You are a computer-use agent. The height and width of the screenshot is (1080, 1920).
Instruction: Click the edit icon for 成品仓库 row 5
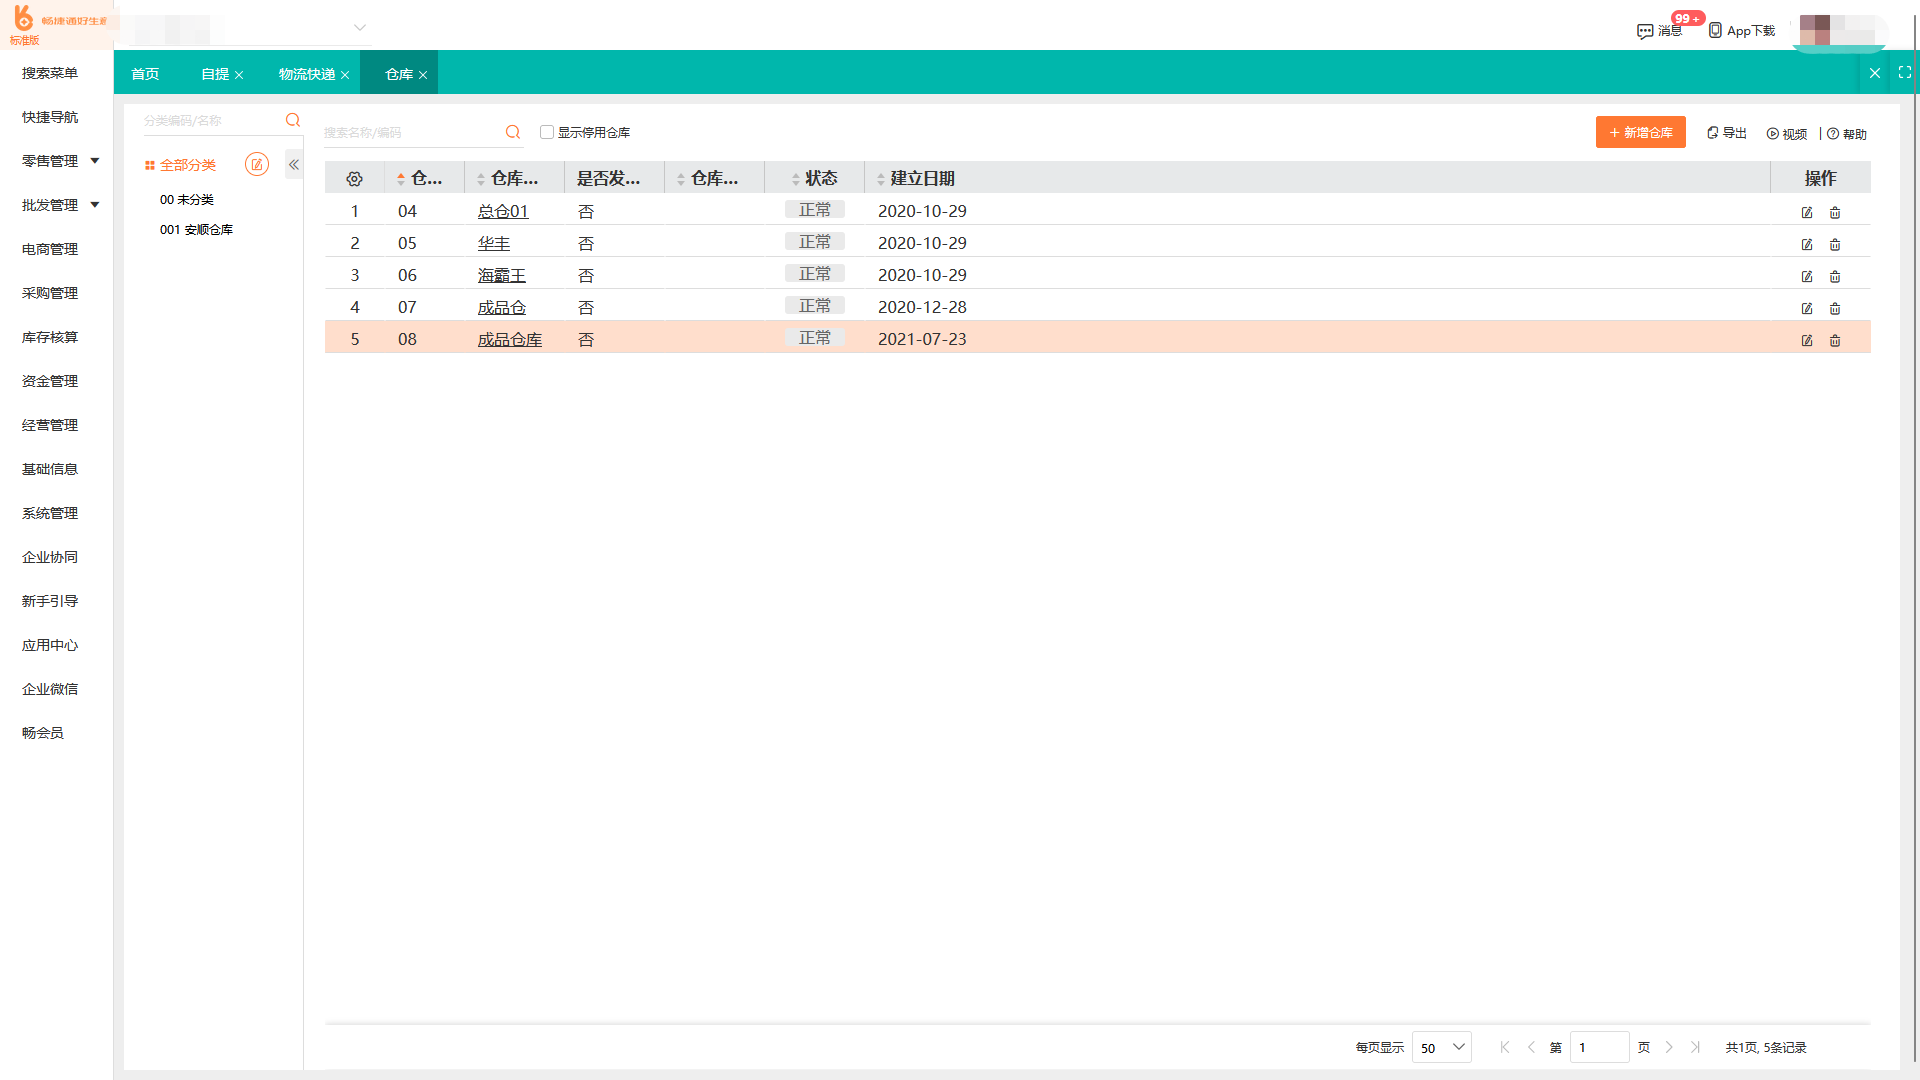pos(1807,339)
